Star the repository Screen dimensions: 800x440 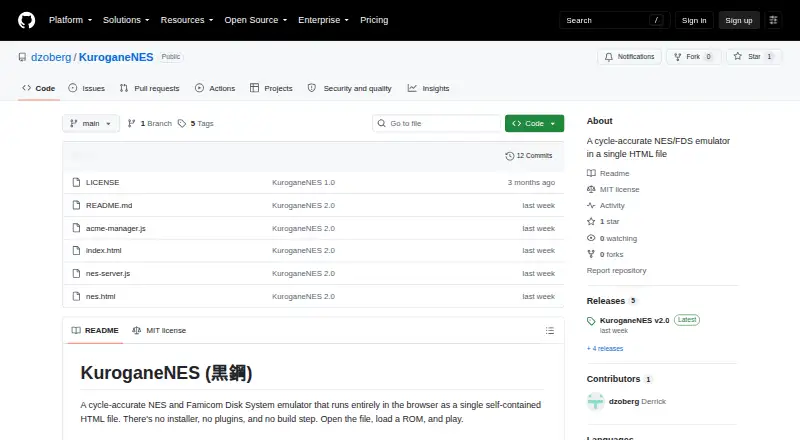point(754,57)
